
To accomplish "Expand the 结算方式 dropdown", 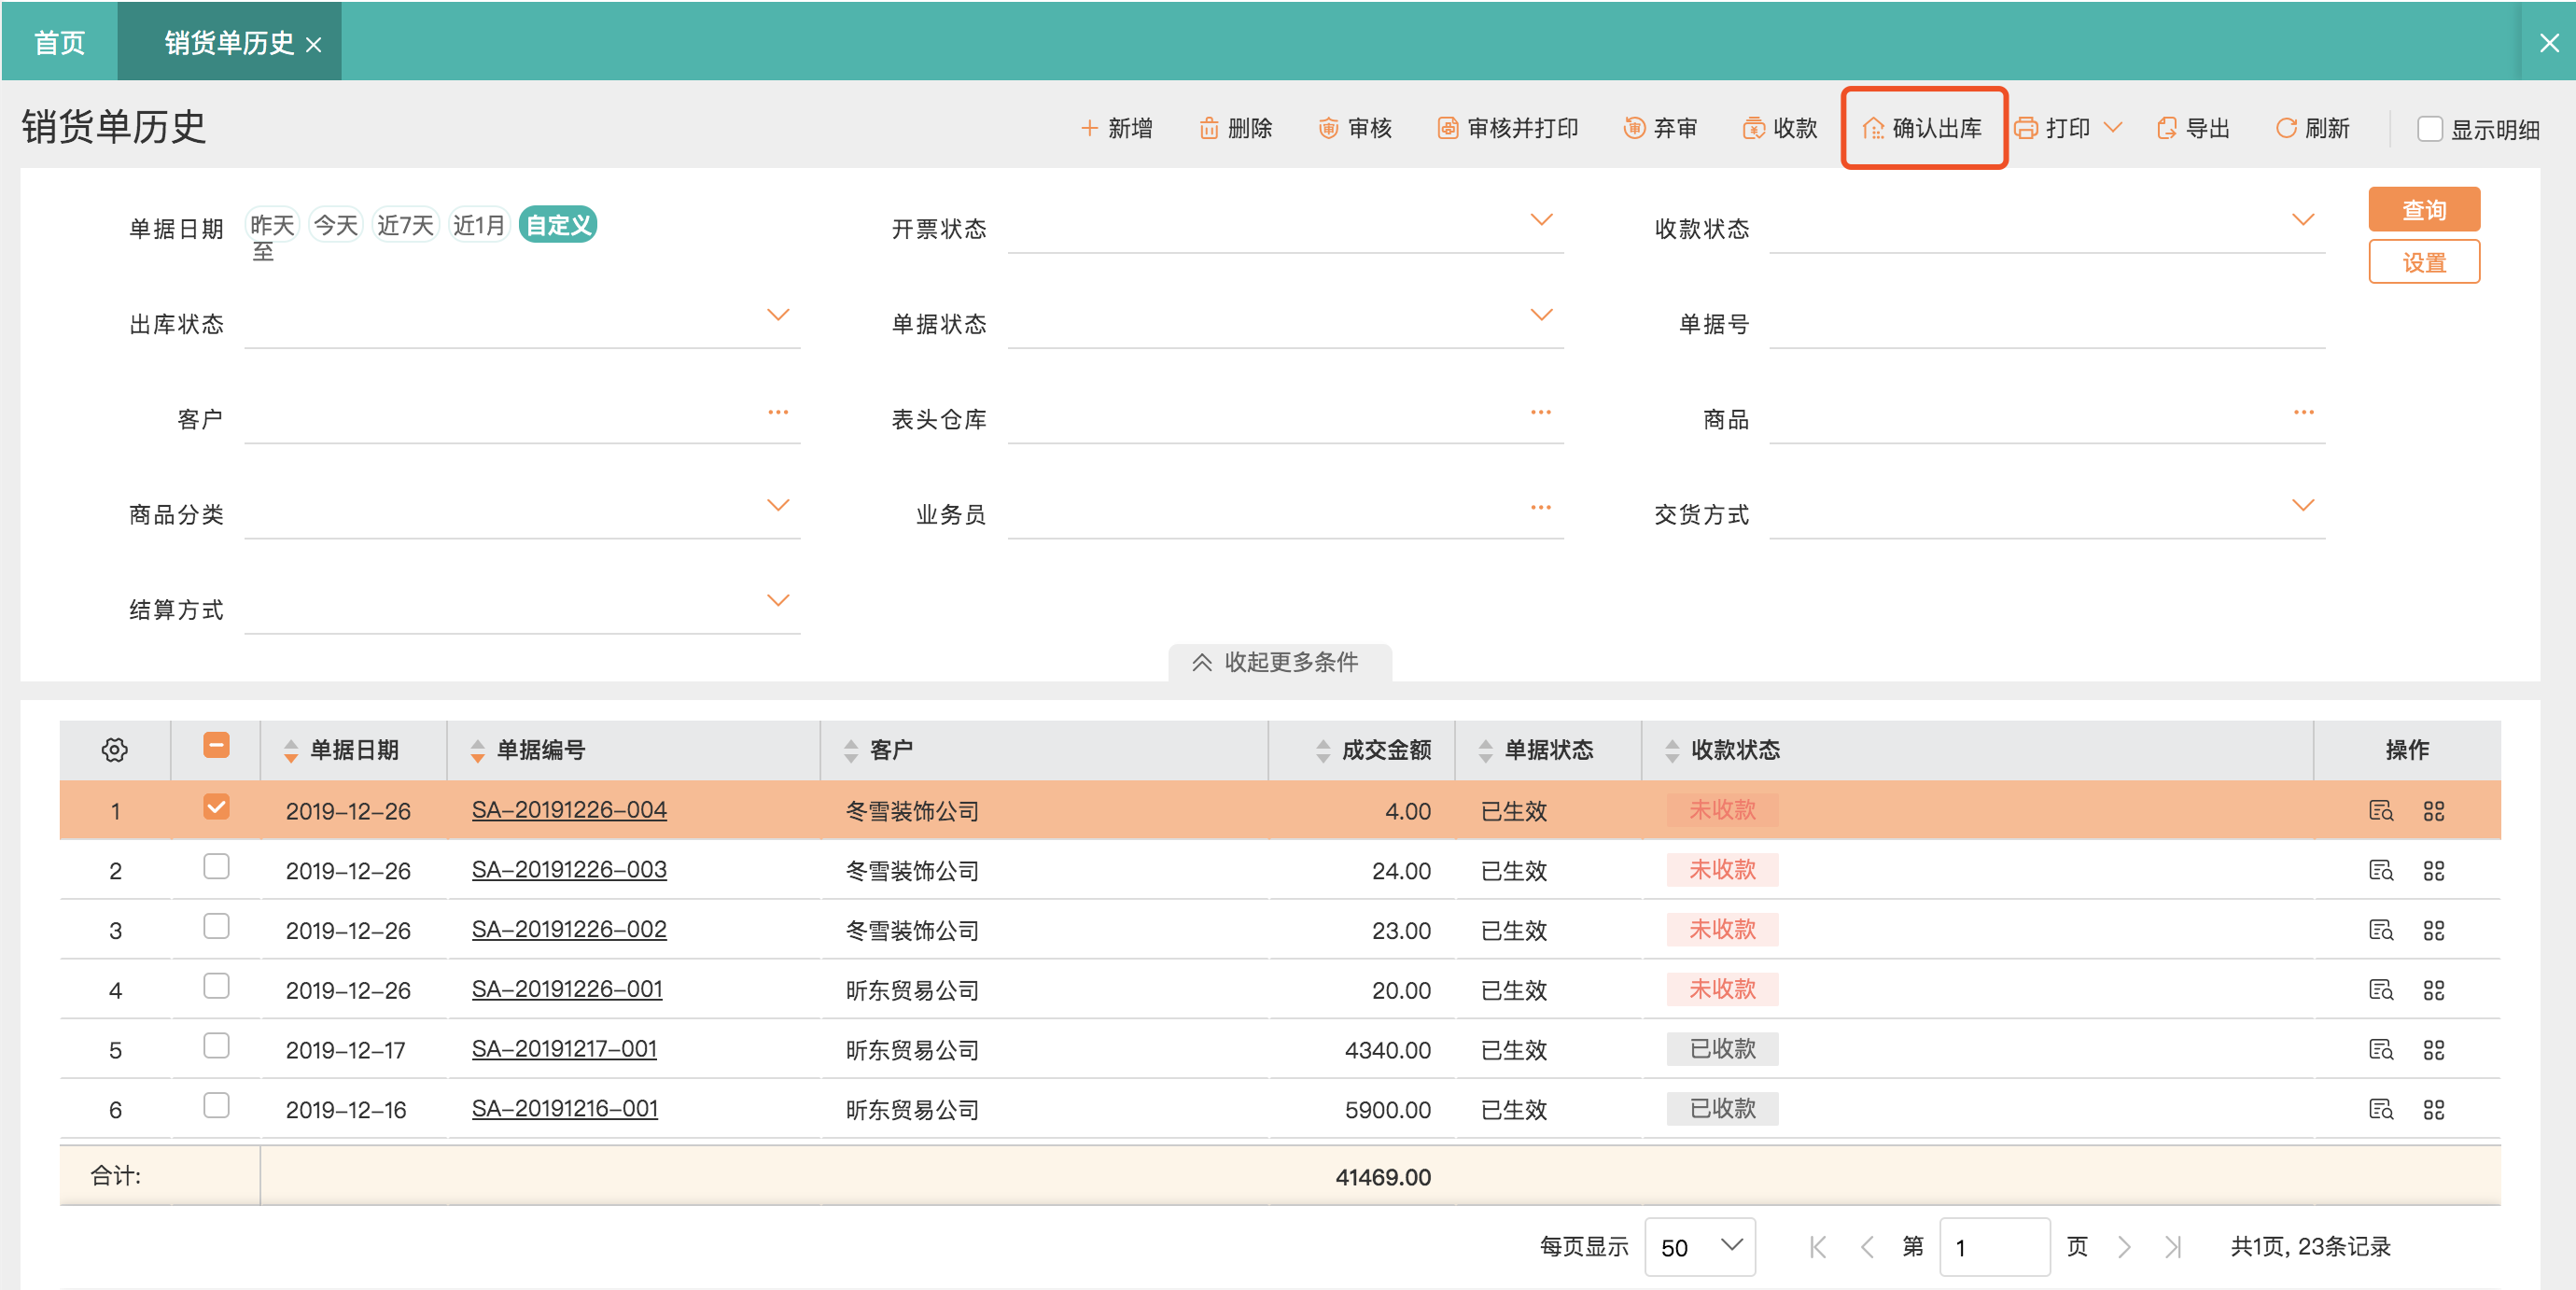I will pos(783,602).
